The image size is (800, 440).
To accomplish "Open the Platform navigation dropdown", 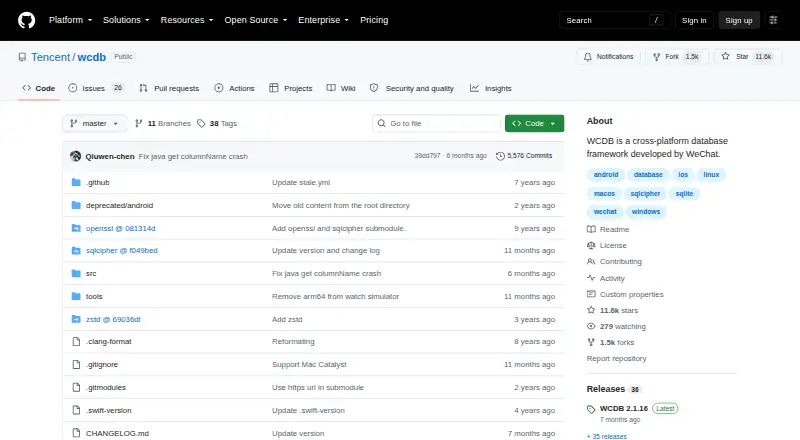I will [x=70, y=20].
